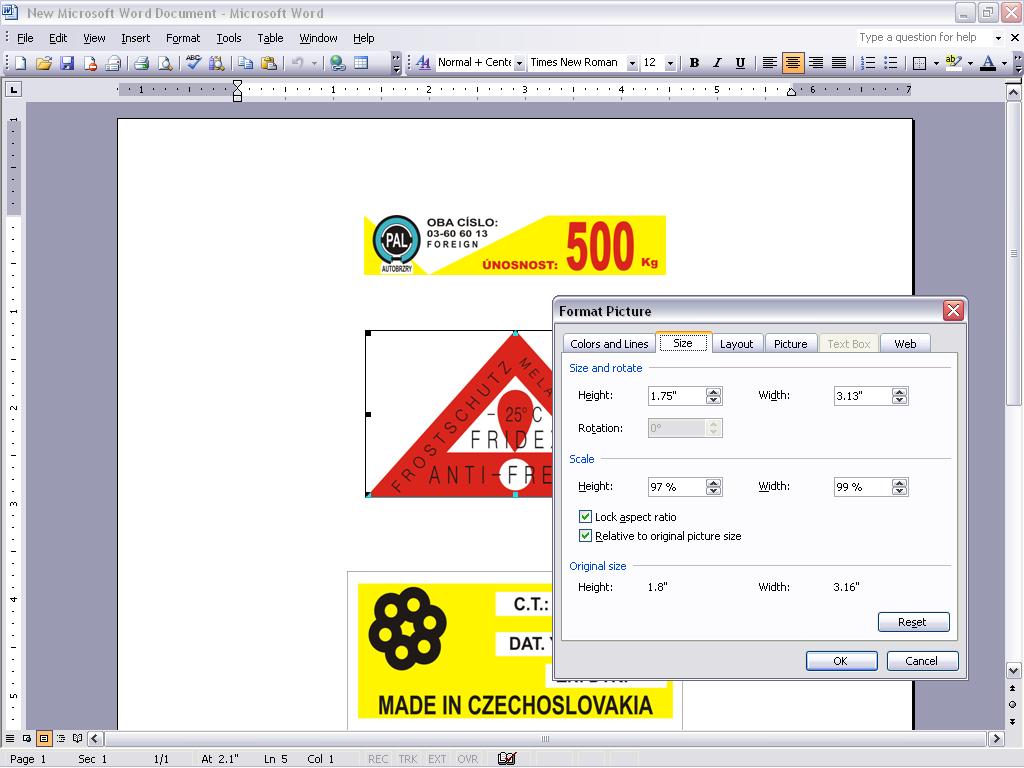The image size is (1024, 768).
Task: Open the style dropdown showing Normal + Centered
Action: (519, 63)
